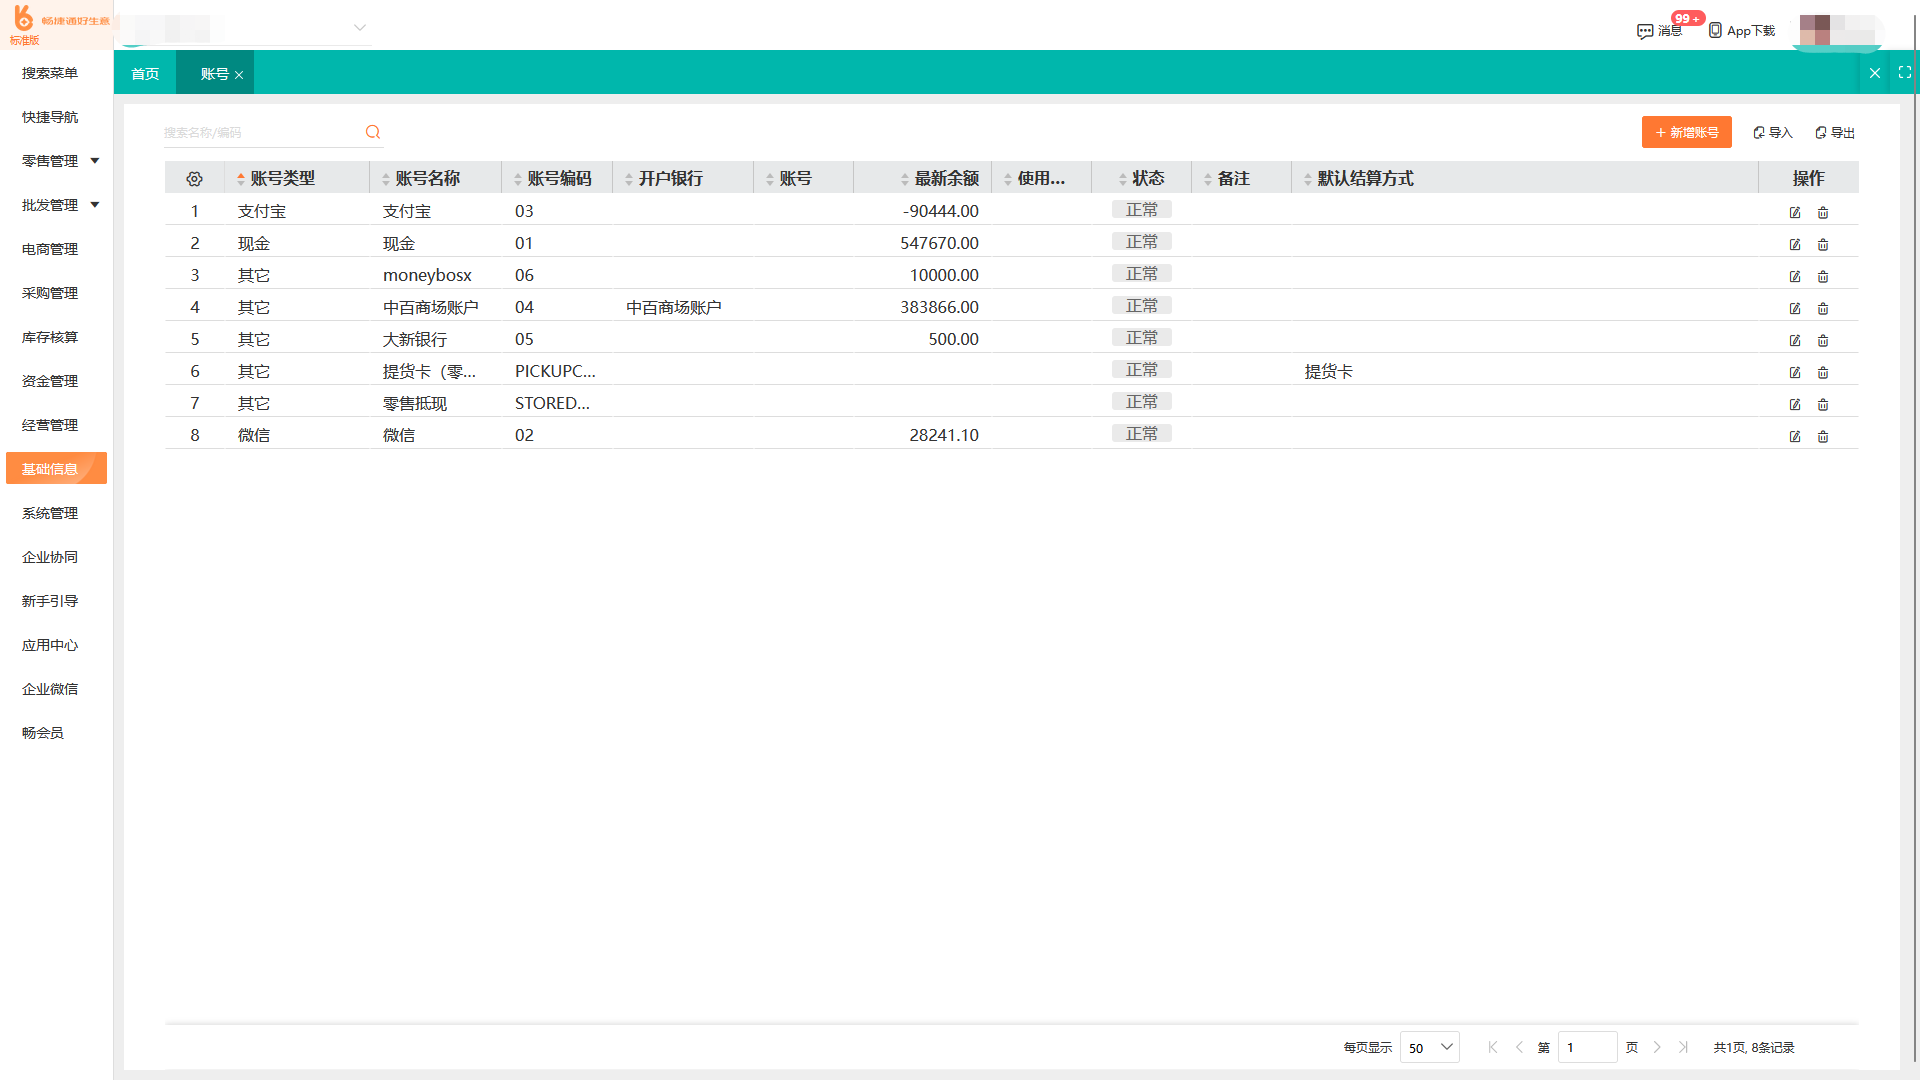Click the 新增账号 button

(1691, 132)
